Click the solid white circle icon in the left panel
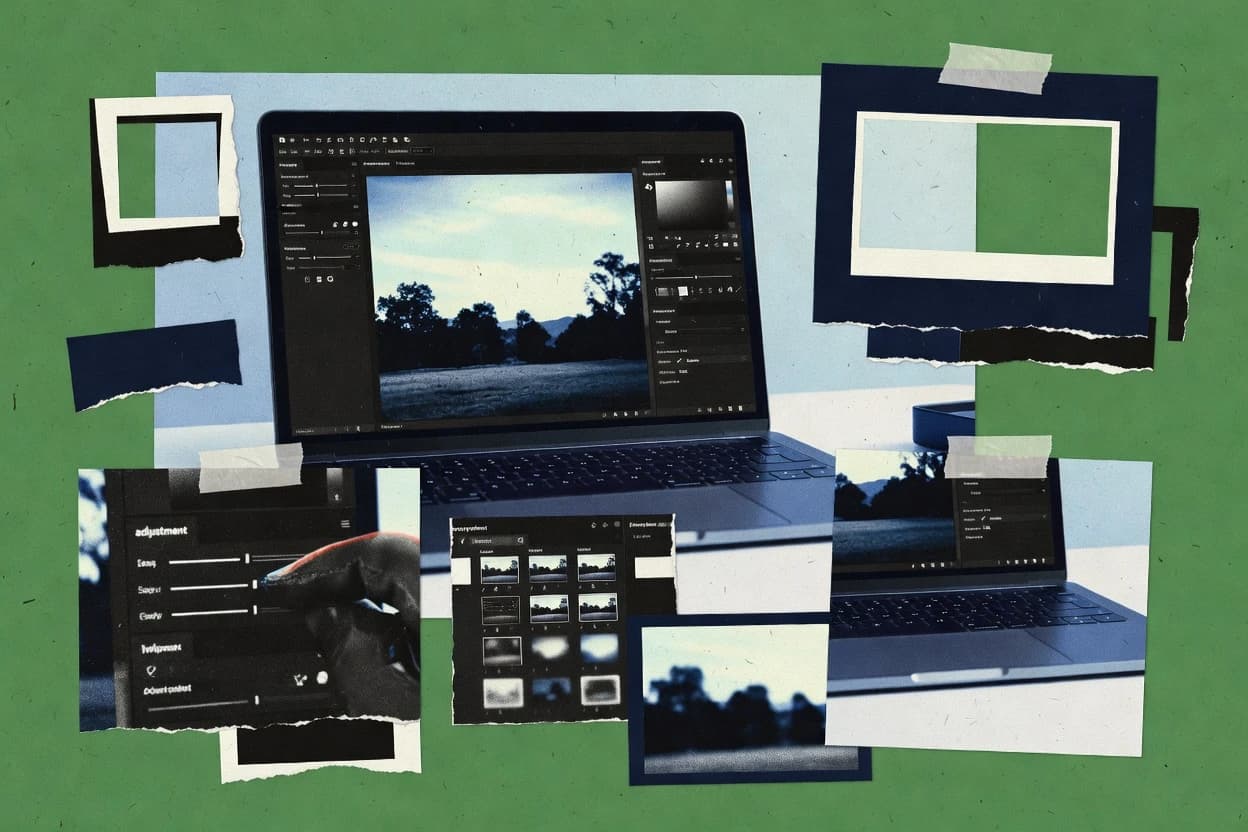The image size is (1248, 832). (355, 224)
